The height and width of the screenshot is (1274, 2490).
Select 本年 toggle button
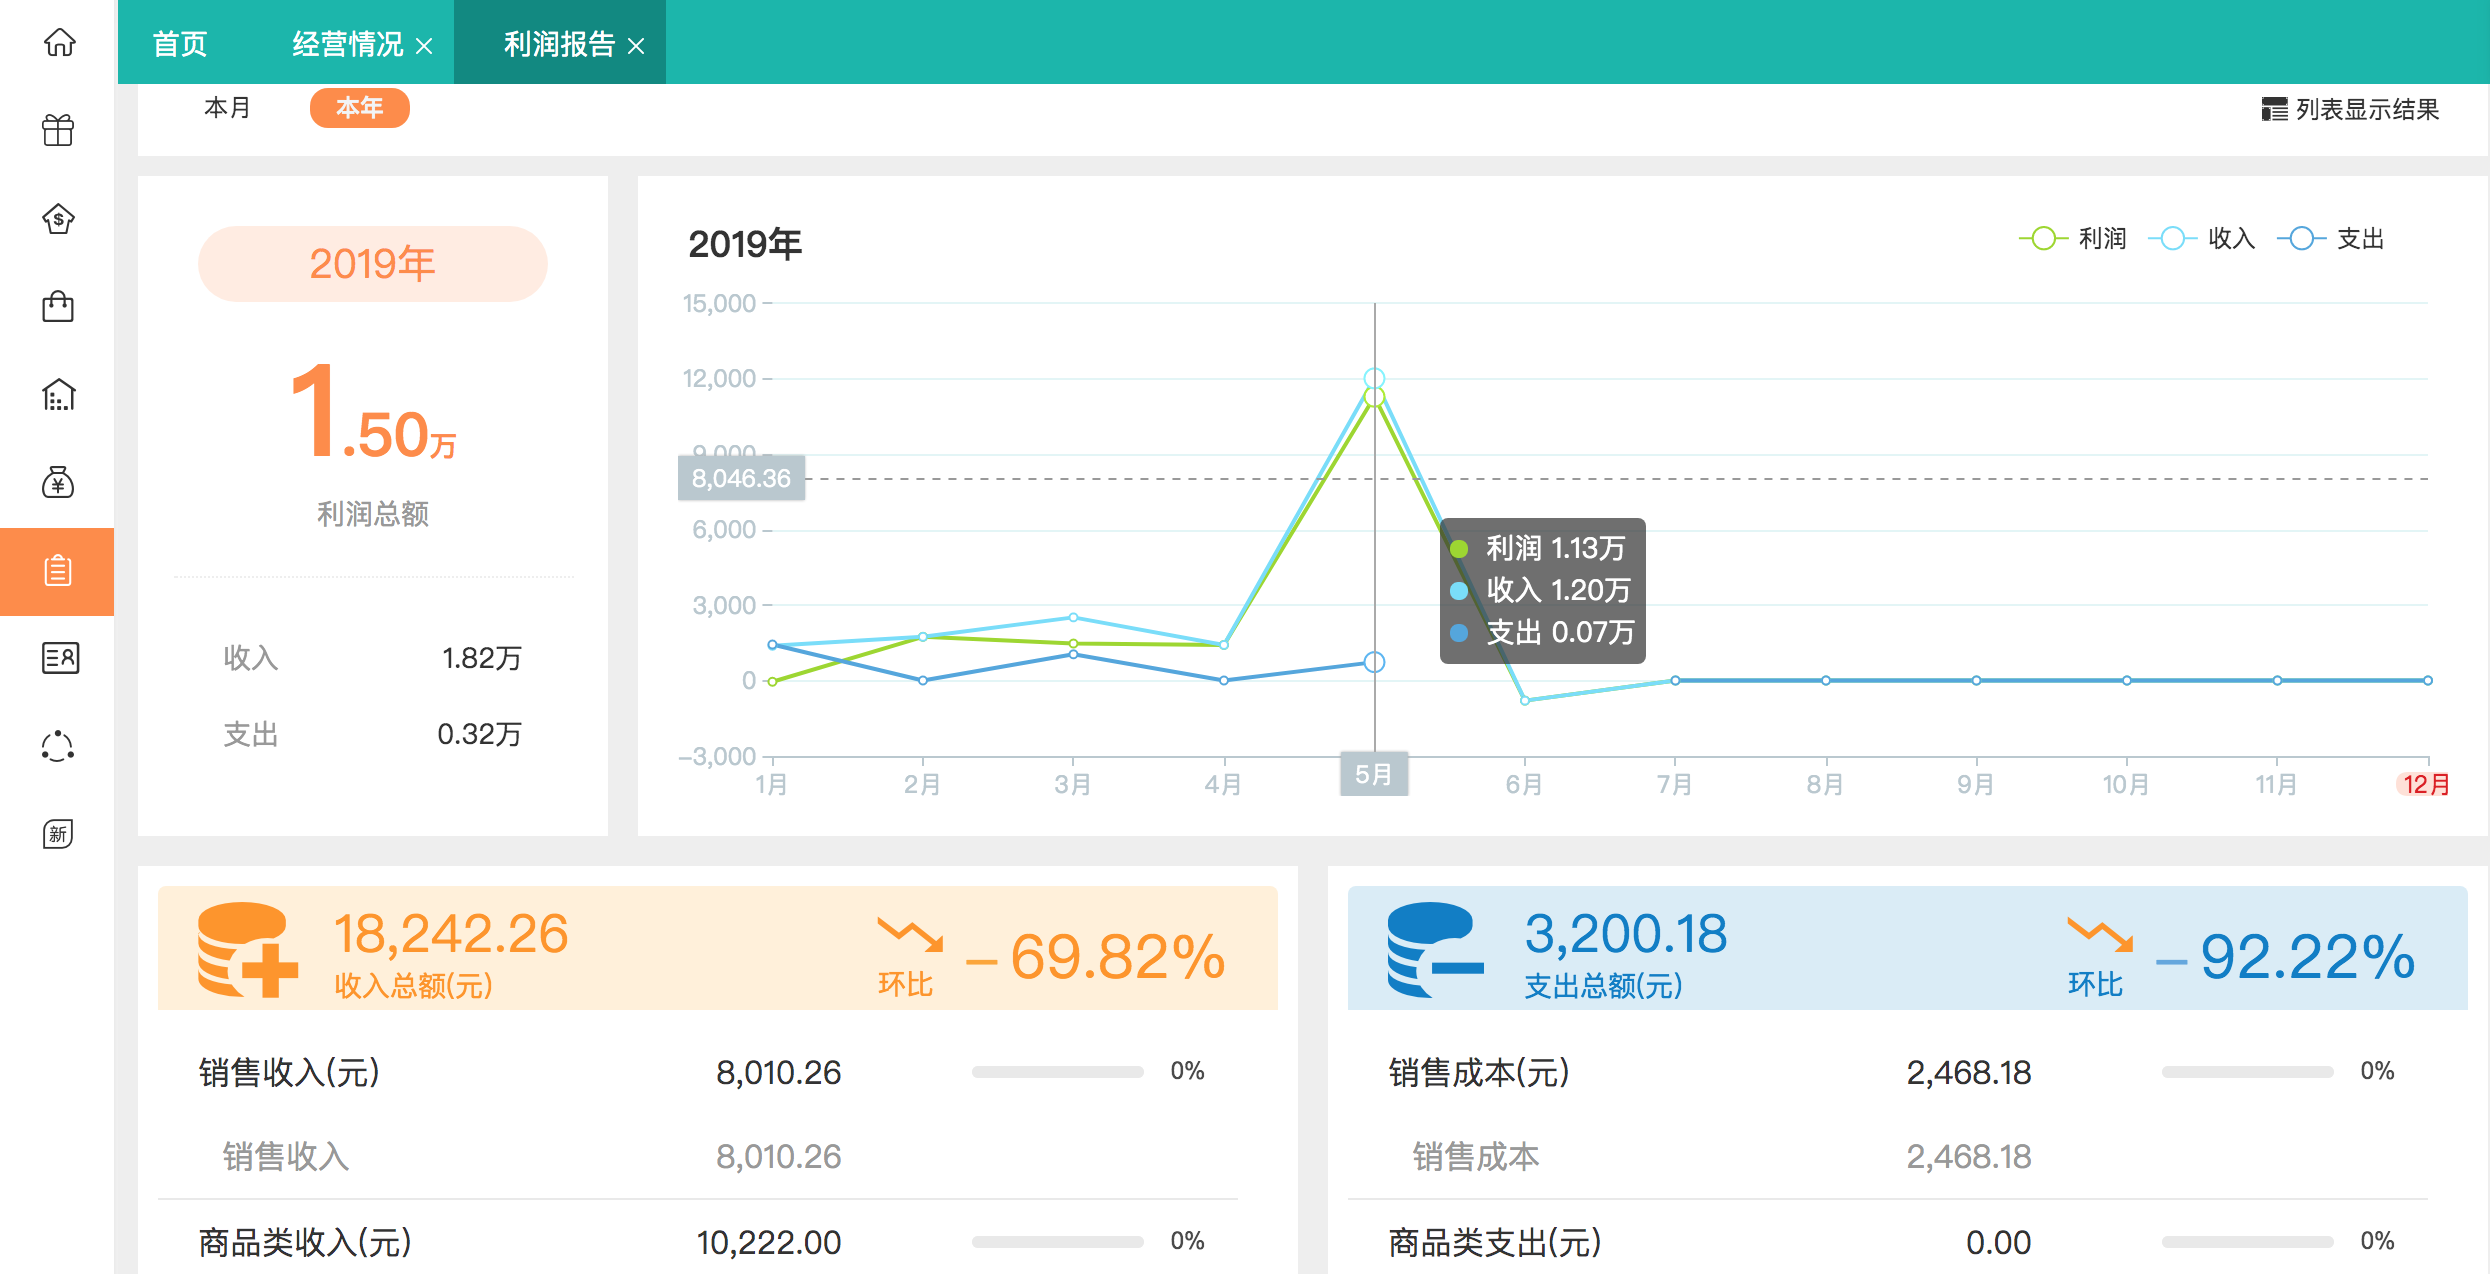coord(361,109)
